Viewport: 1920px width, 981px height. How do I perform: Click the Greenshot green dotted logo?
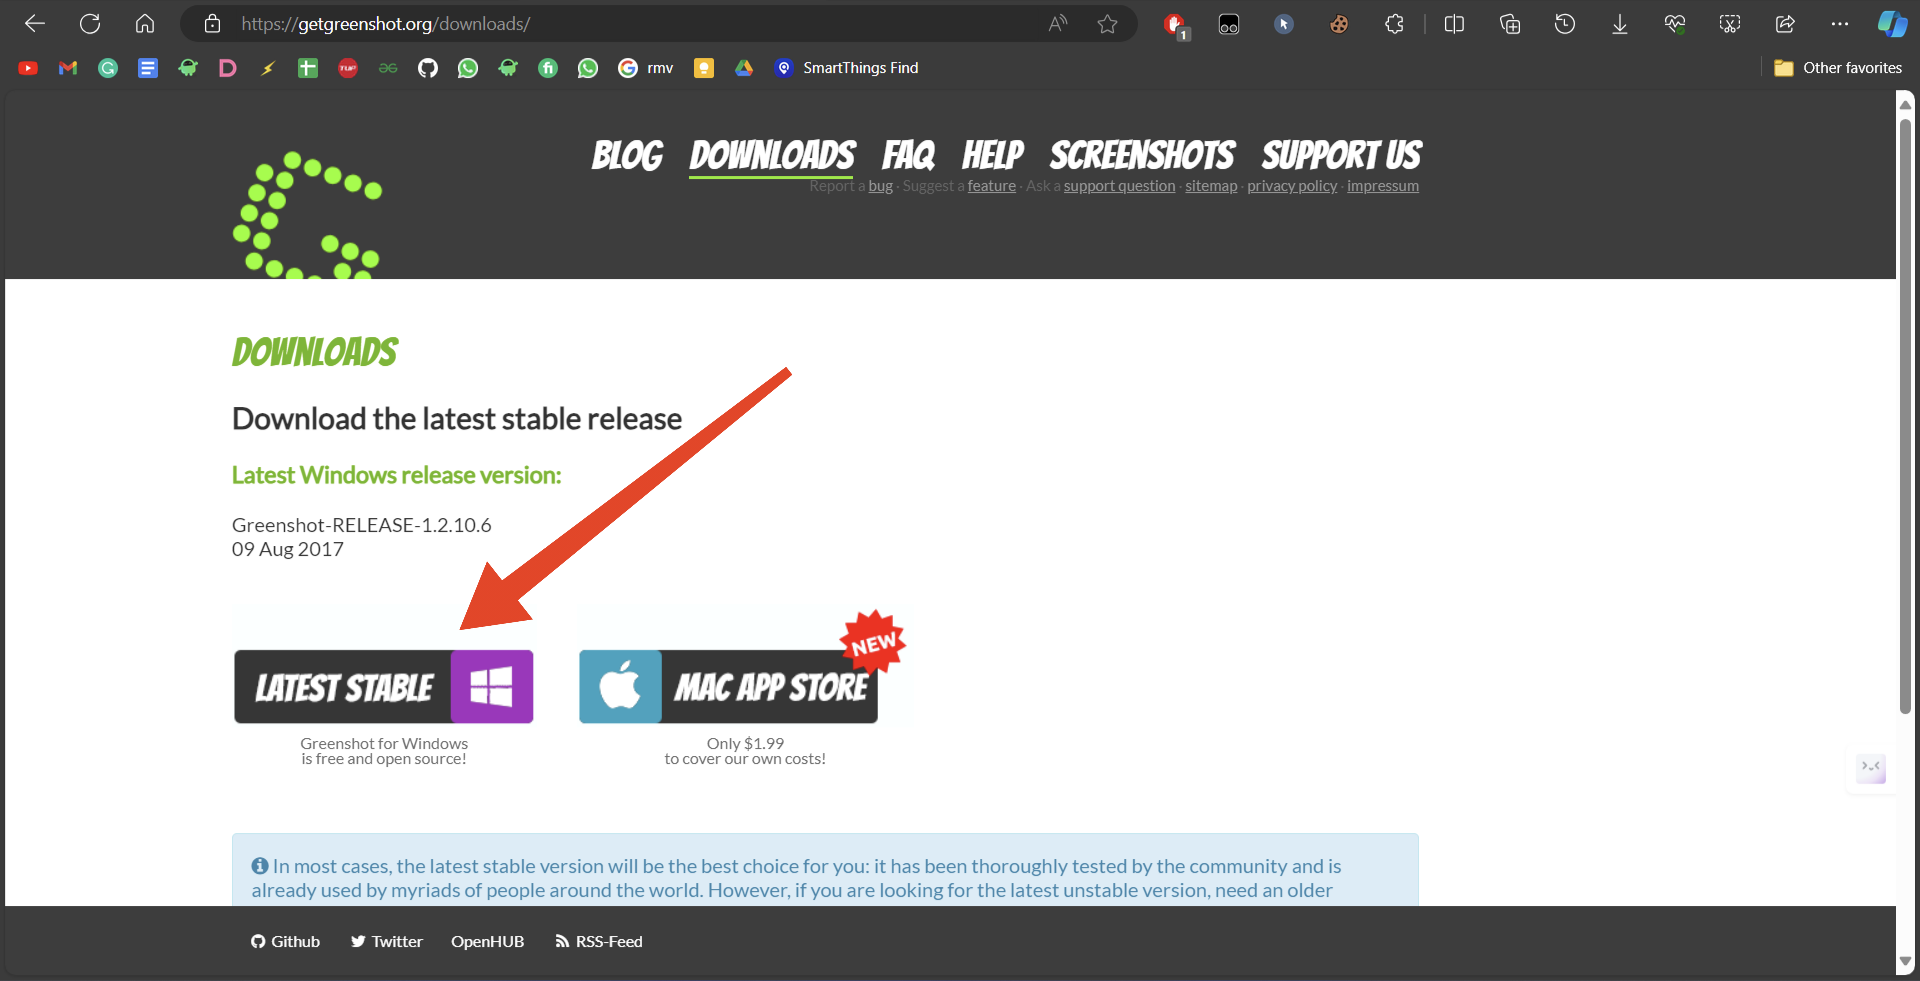[308, 215]
